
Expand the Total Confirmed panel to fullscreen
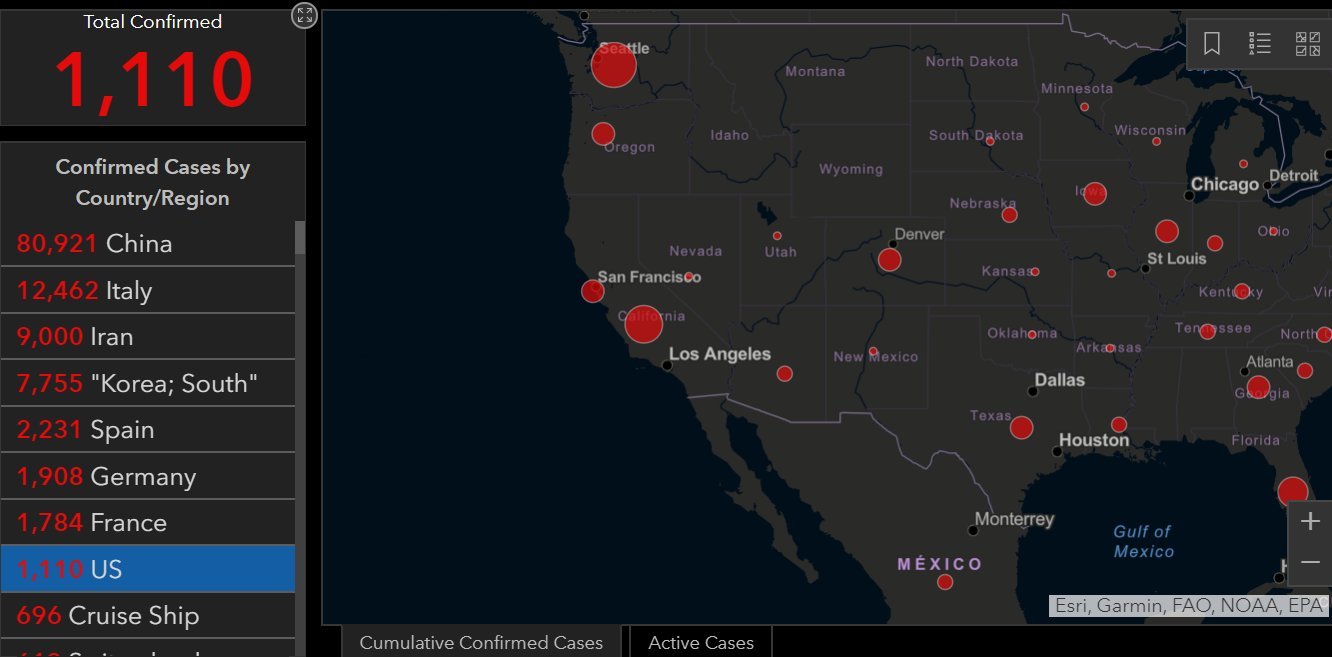click(305, 14)
